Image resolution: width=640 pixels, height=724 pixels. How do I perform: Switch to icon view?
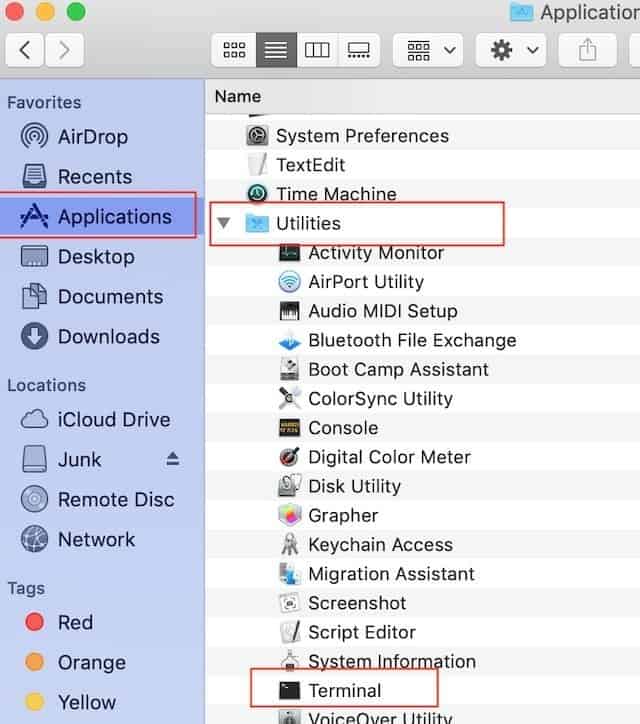coord(234,50)
